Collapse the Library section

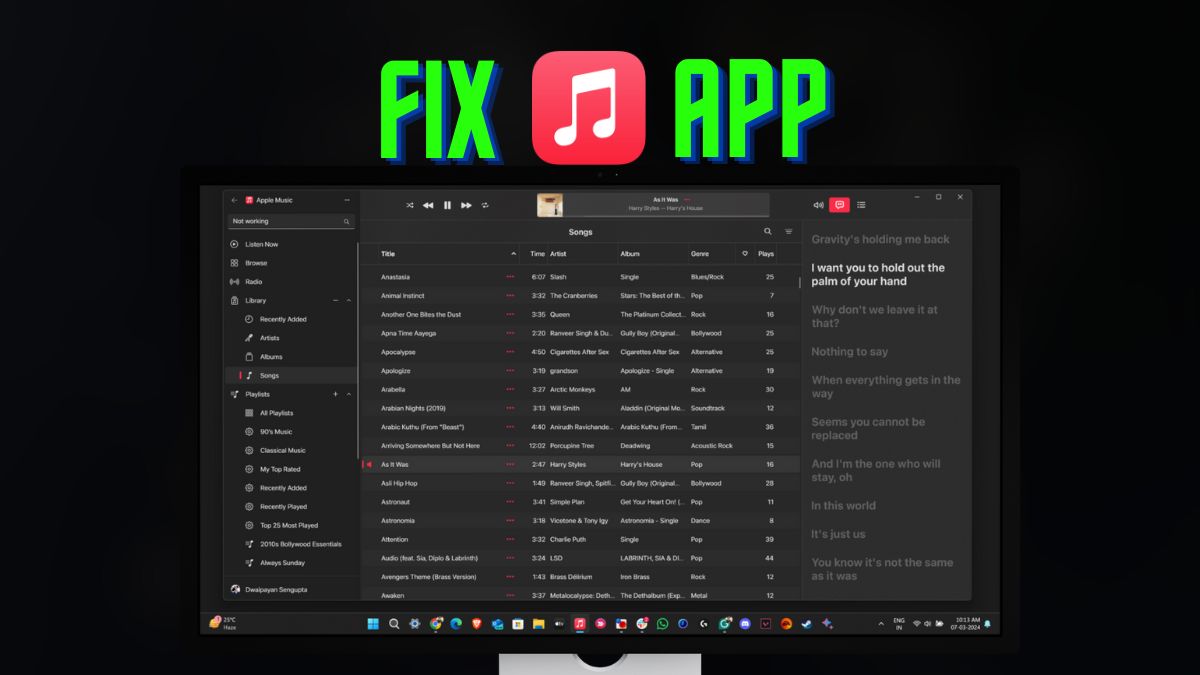348,300
